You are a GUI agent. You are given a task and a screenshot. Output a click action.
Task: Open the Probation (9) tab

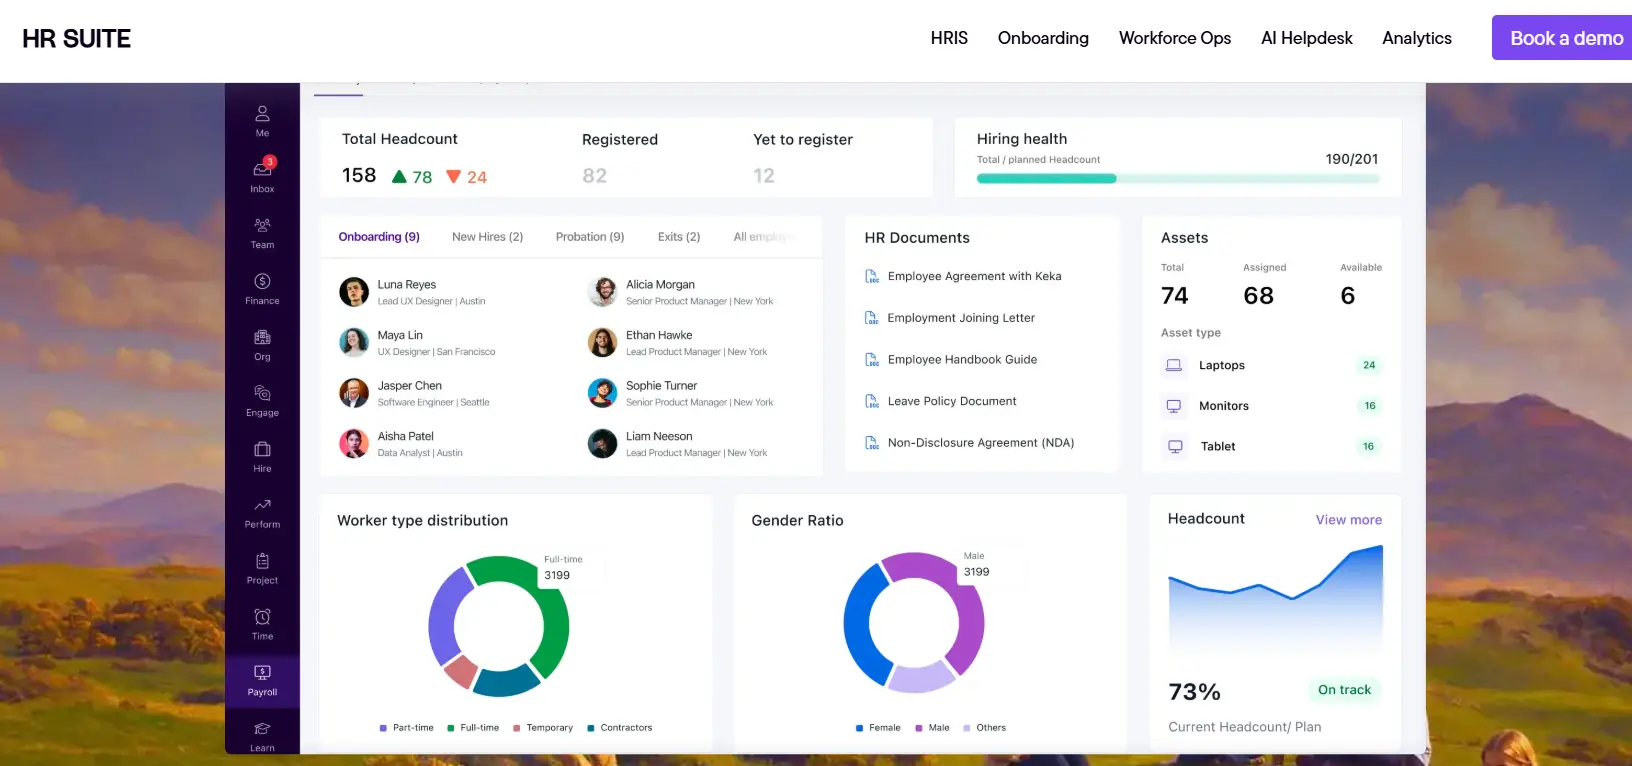point(590,237)
